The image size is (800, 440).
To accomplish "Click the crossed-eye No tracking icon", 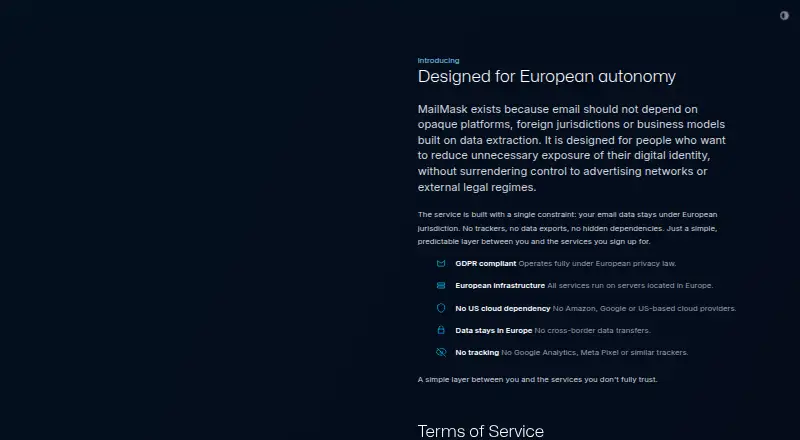I will pos(441,352).
